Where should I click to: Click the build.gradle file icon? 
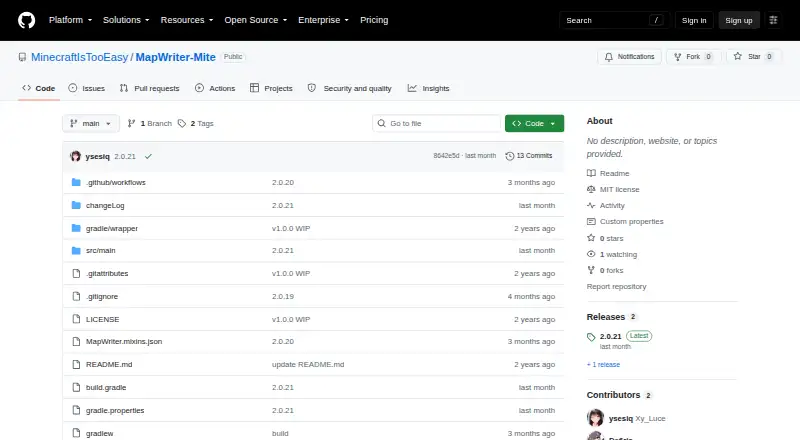(x=76, y=387)
